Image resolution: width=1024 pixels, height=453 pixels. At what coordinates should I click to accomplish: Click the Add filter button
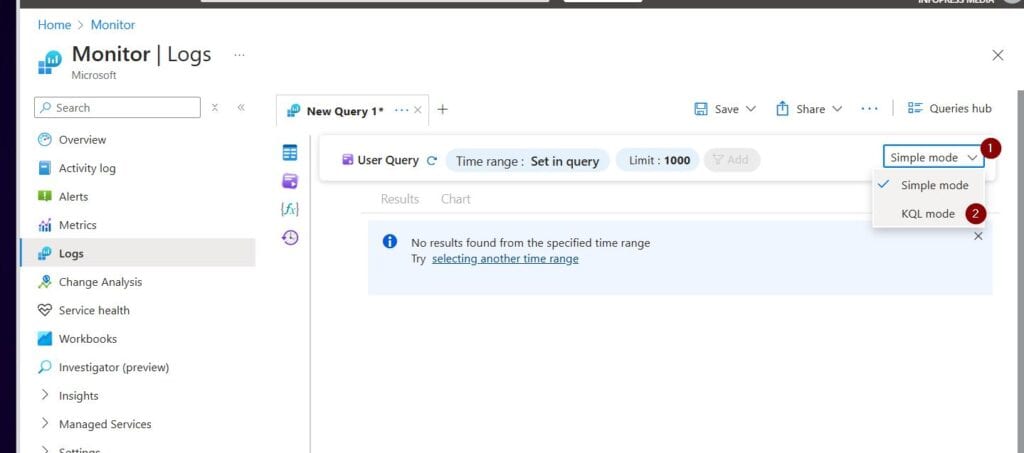(x=731, y=161)
